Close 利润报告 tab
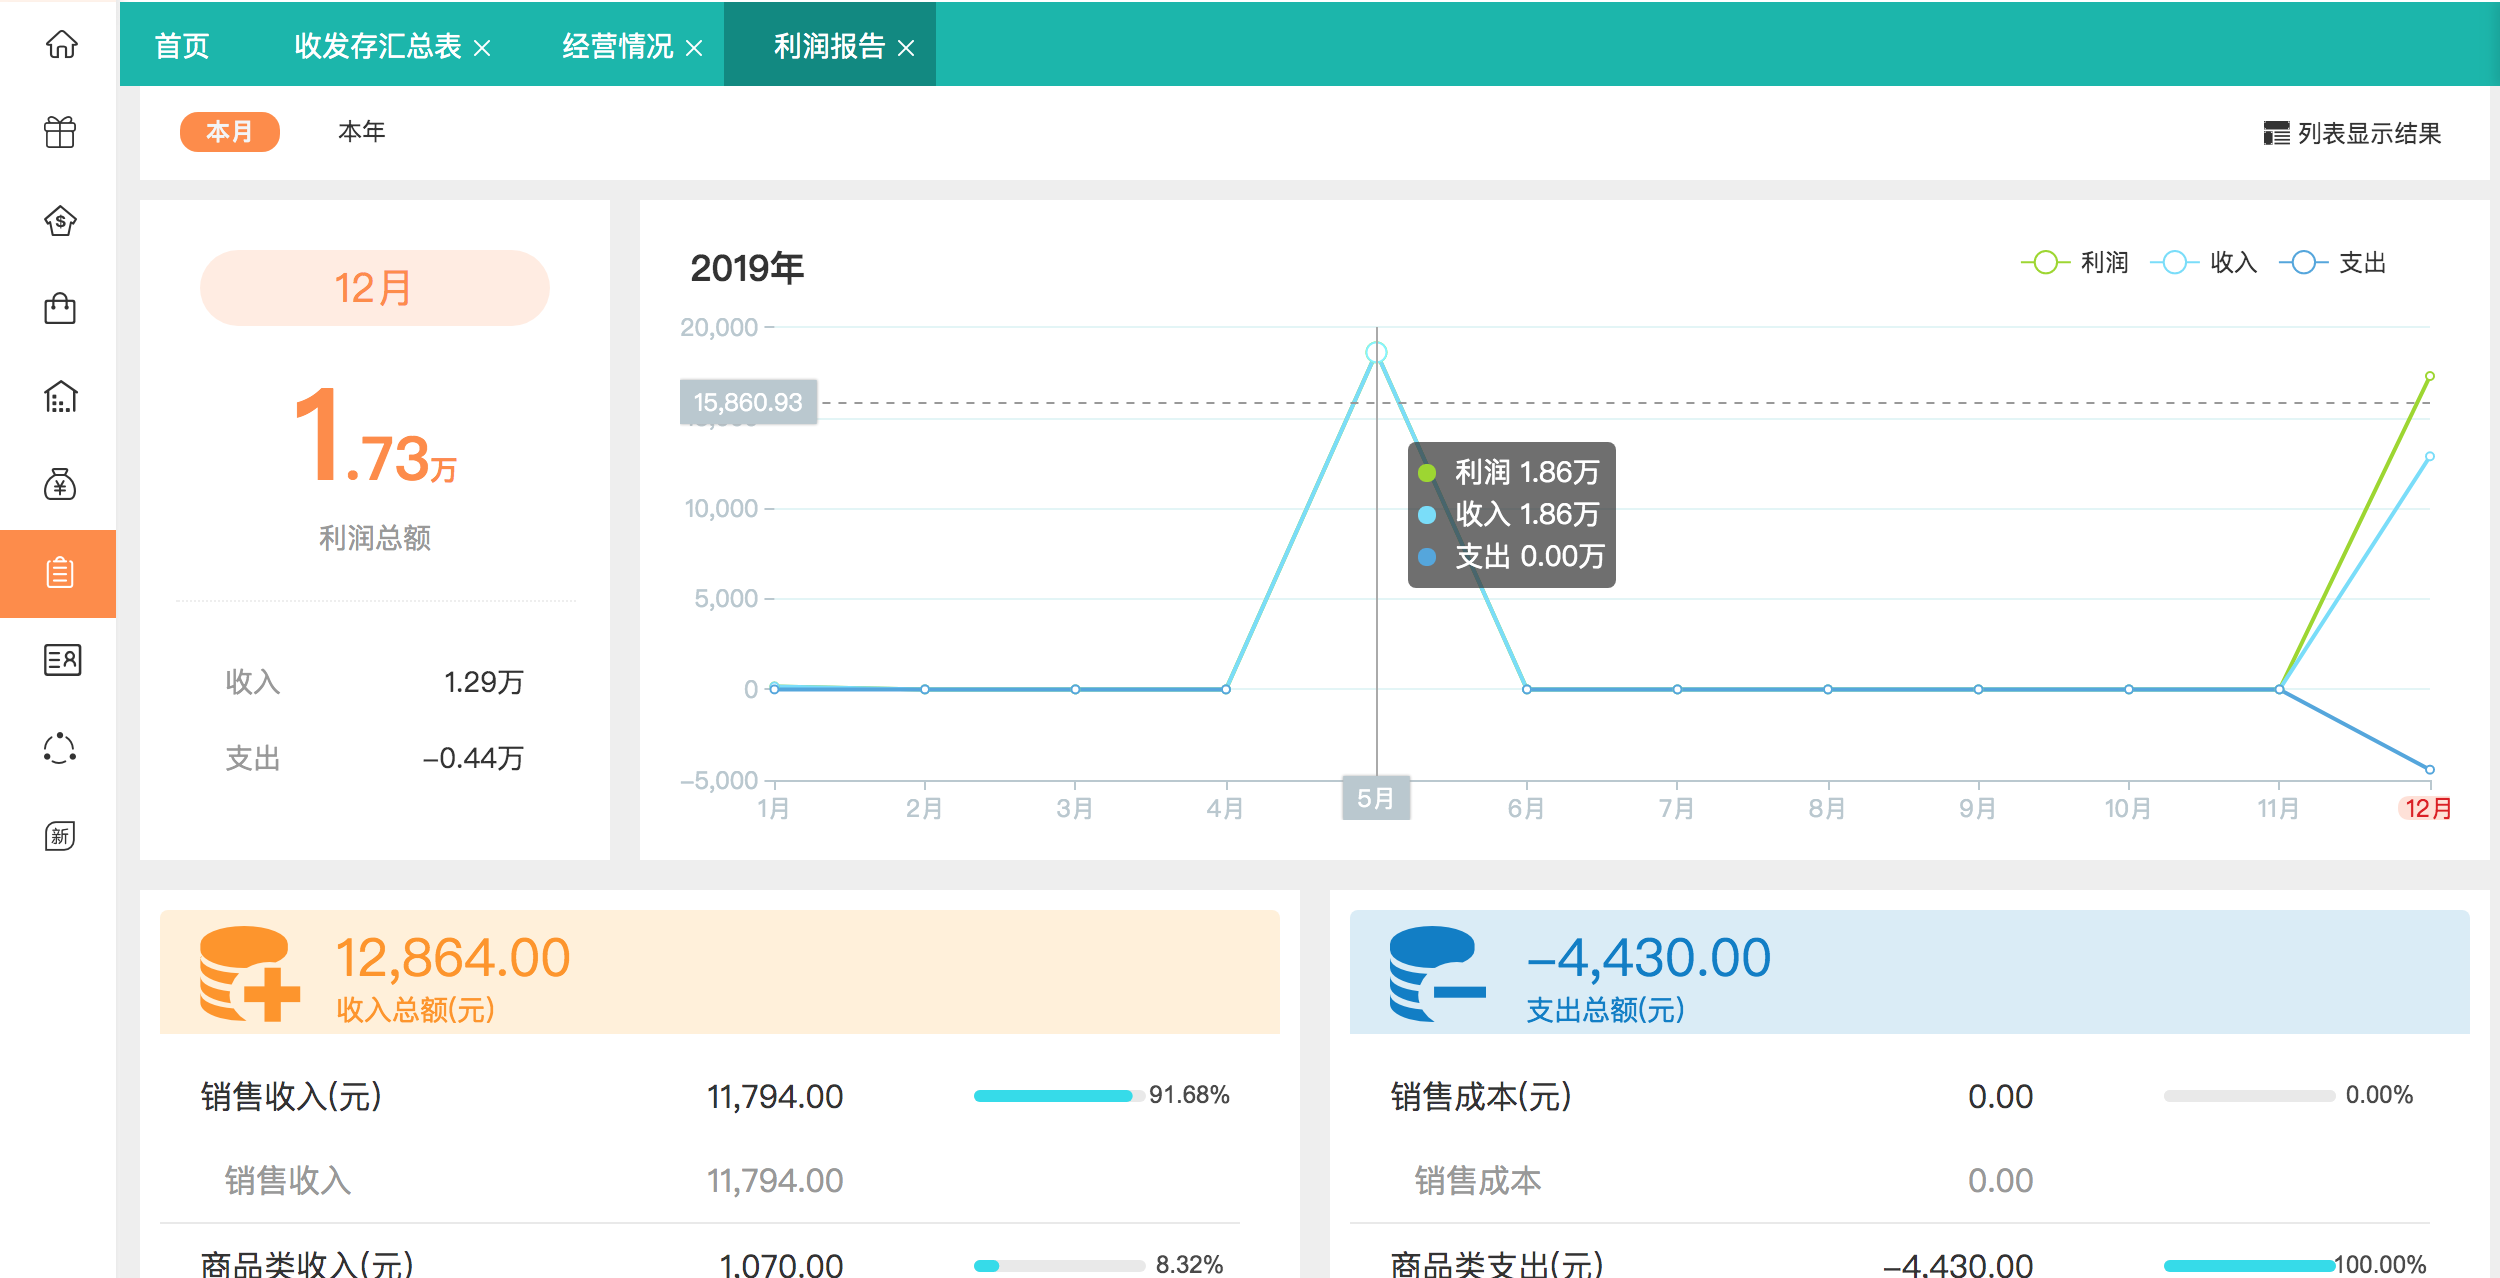 pos(908,46)
